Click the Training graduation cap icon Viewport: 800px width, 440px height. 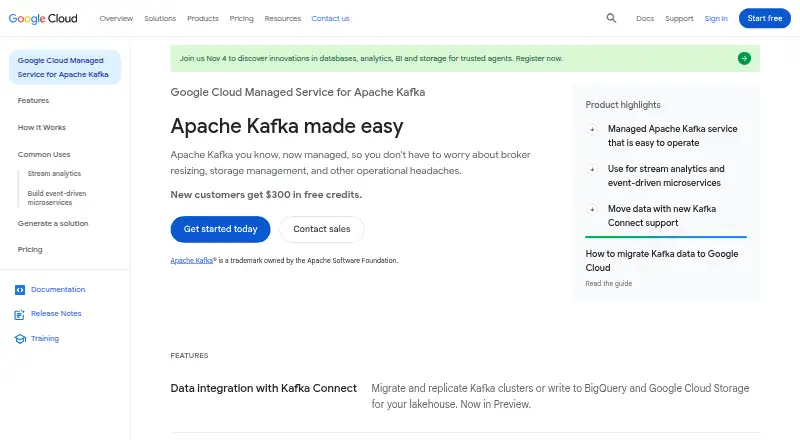[x=20, y=339]
